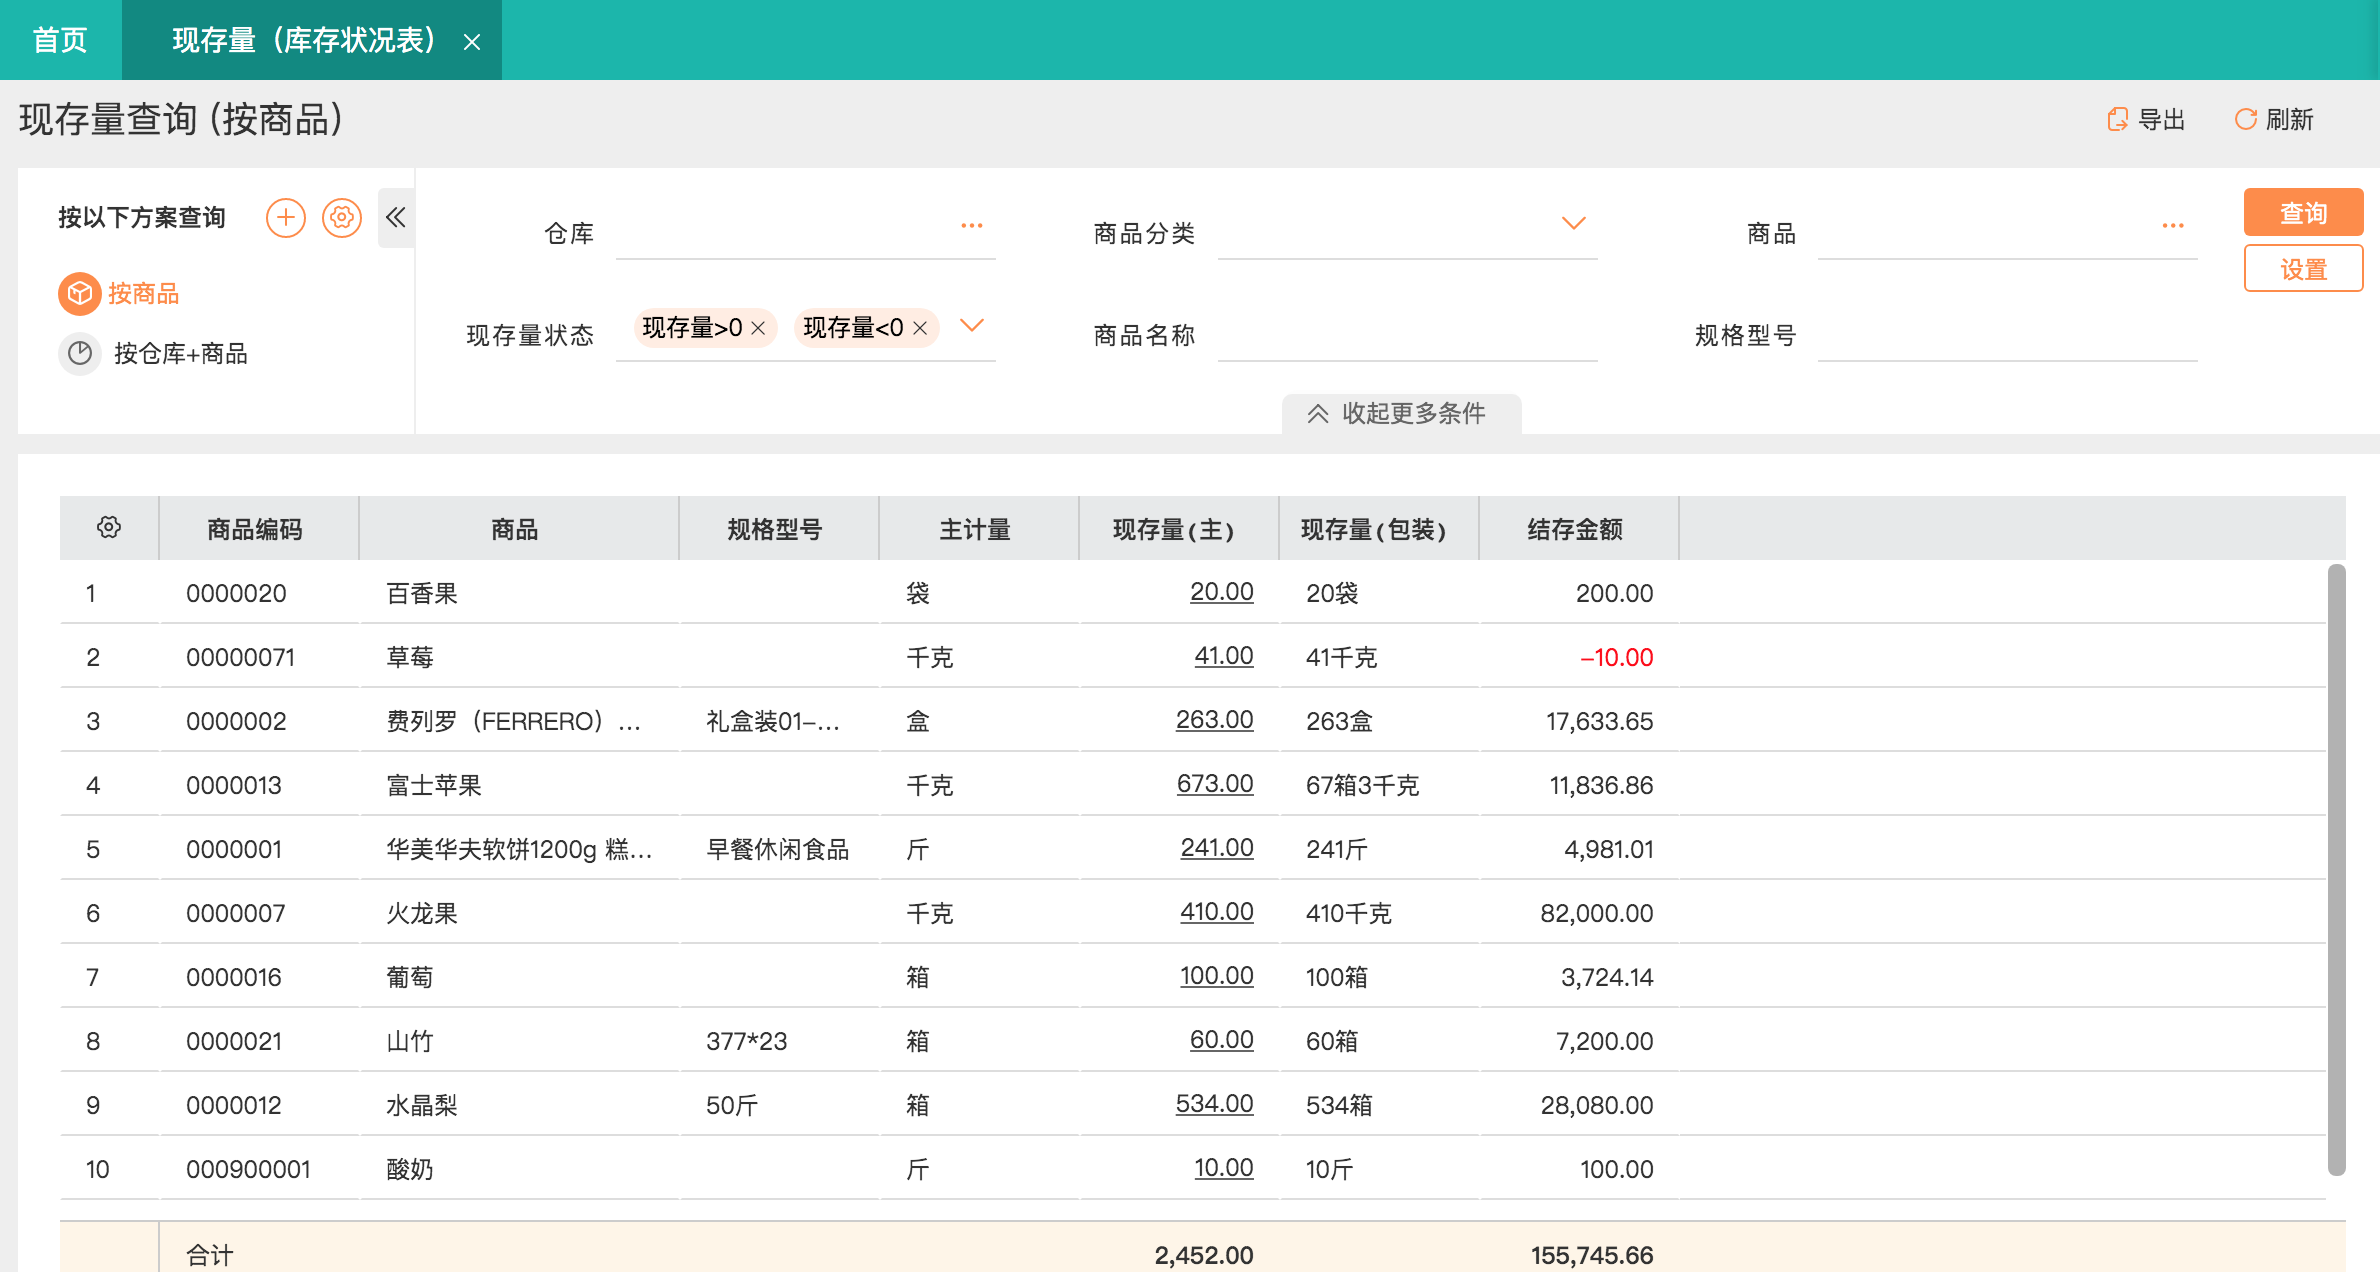Image resolution: width=2380 pixels, height=1272 pixels.
Task: Expand the 现存量状态 dropdown chevron
Action: (971, 327)
